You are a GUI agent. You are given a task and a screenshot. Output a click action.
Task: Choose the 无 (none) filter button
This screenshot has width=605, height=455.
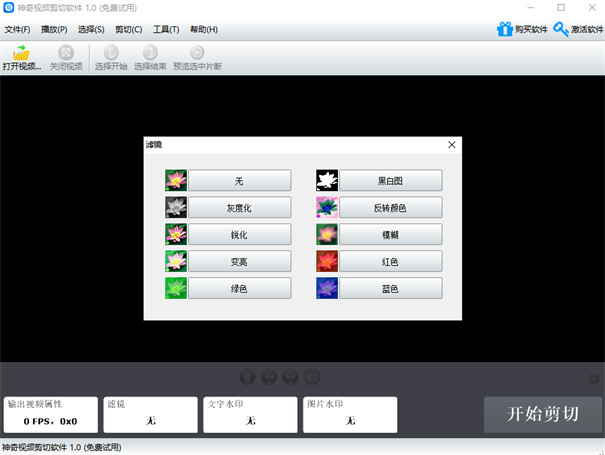click(239, 181)
